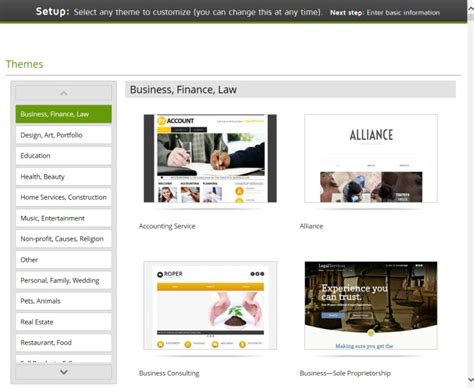Choose the Other category
Screen dimensions: 474x388
[64, 260]
